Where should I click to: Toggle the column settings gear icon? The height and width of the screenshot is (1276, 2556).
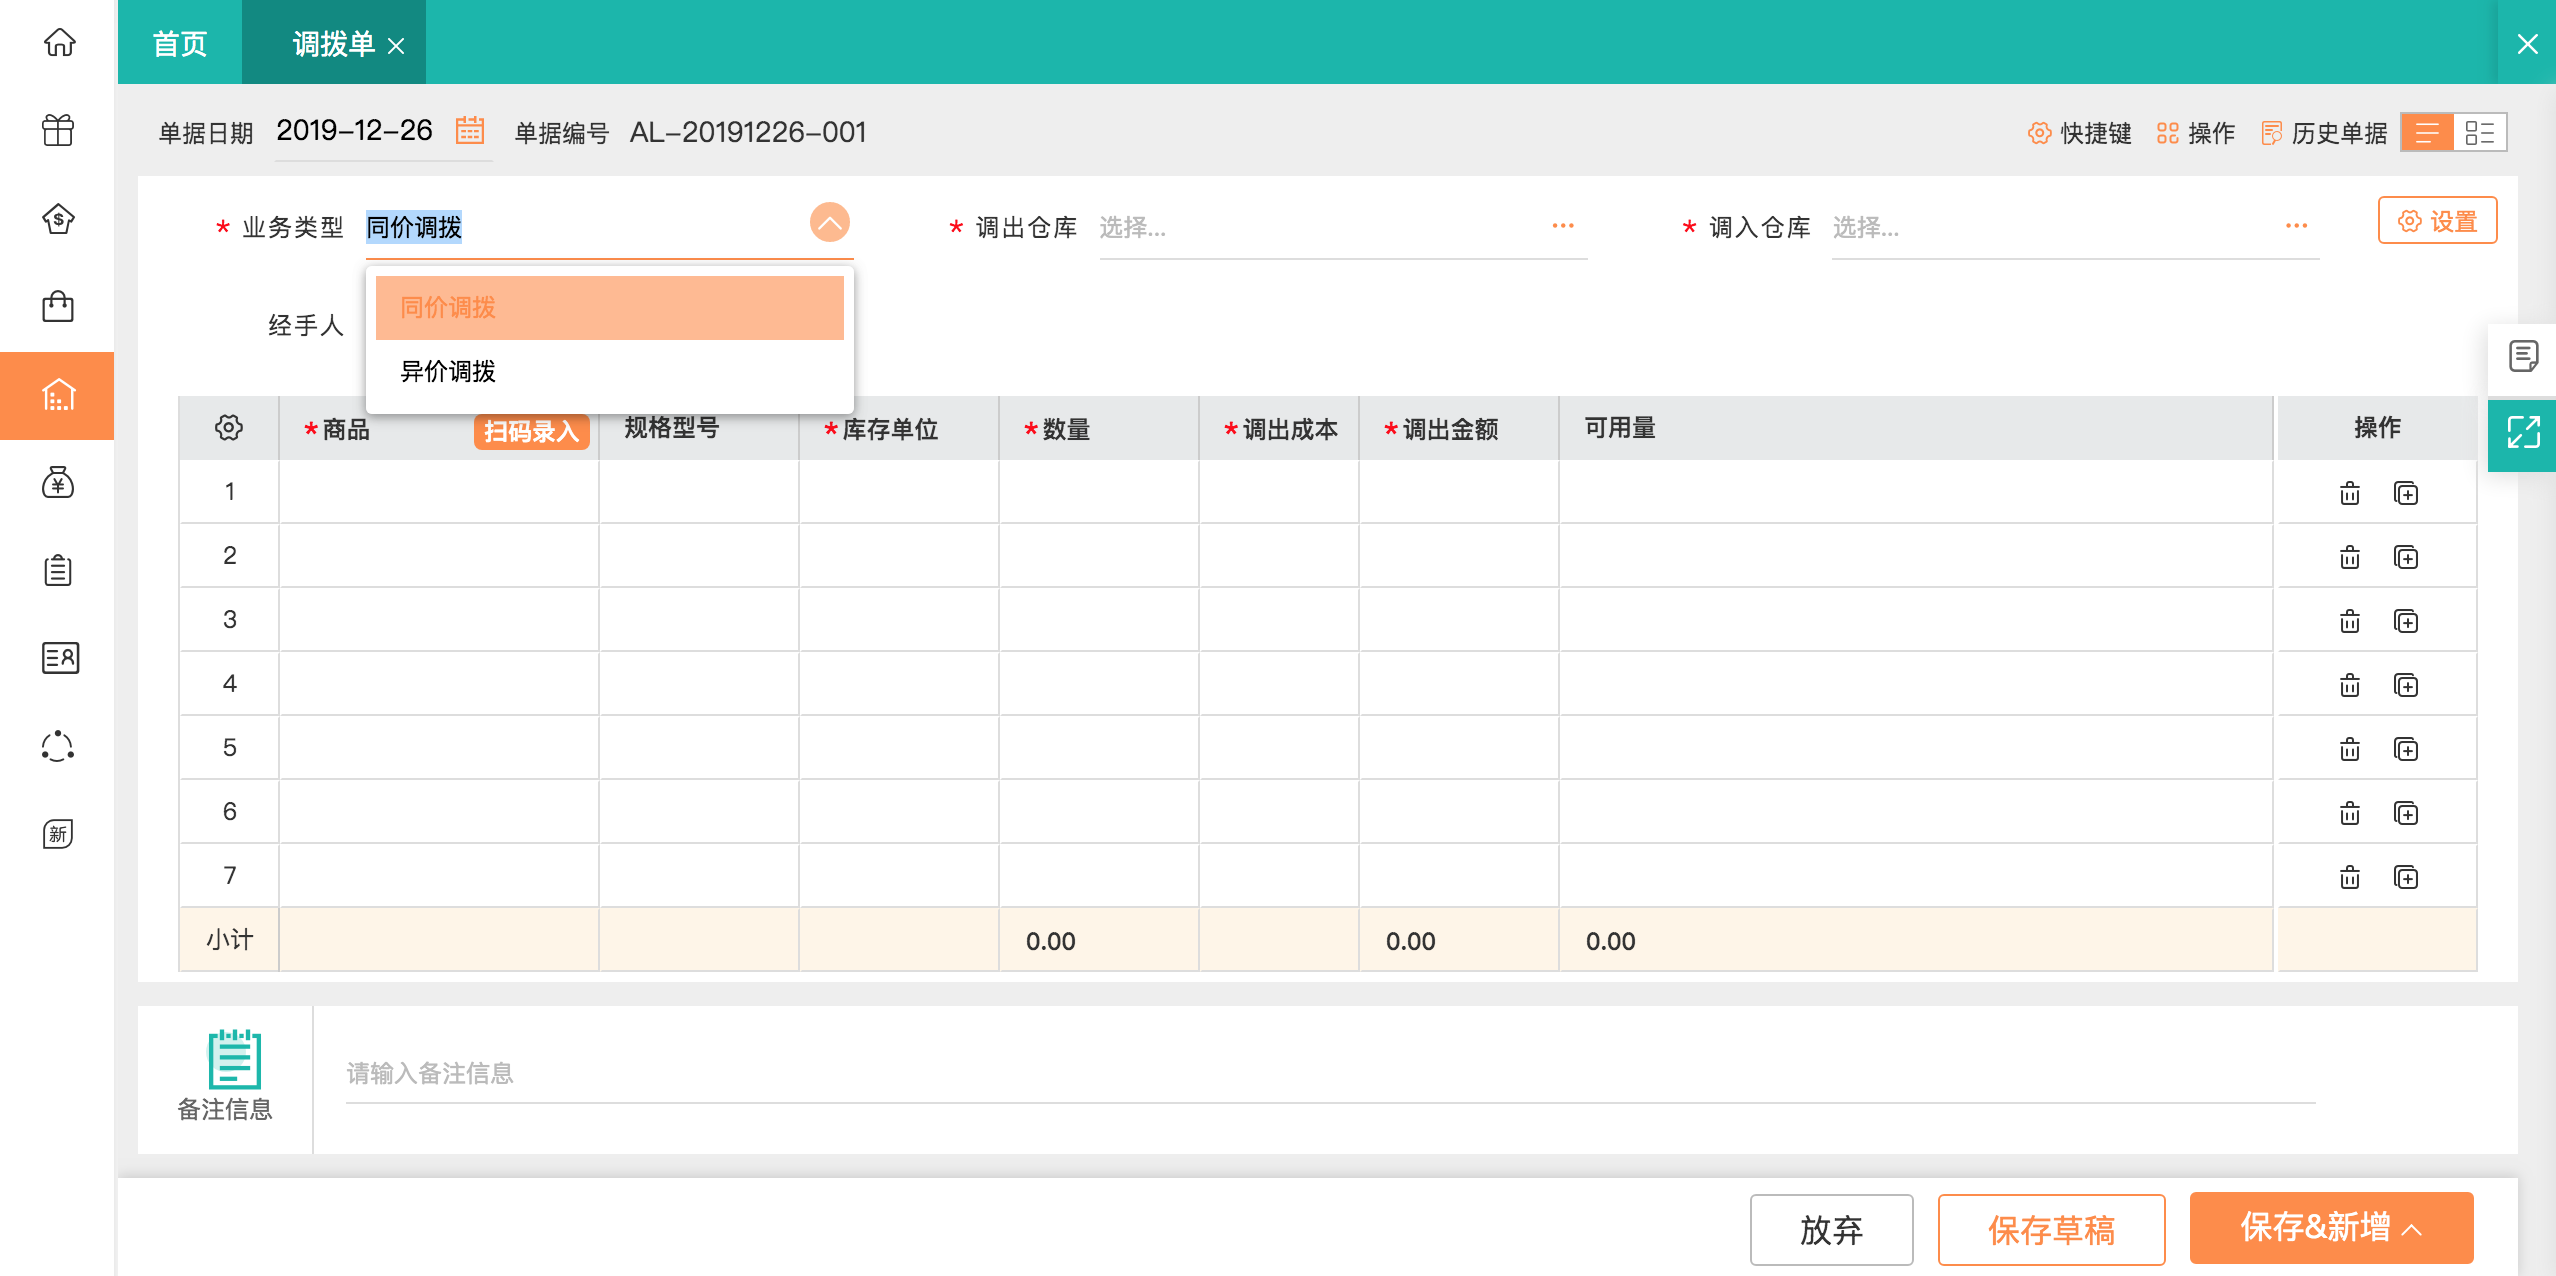[228, 427]
